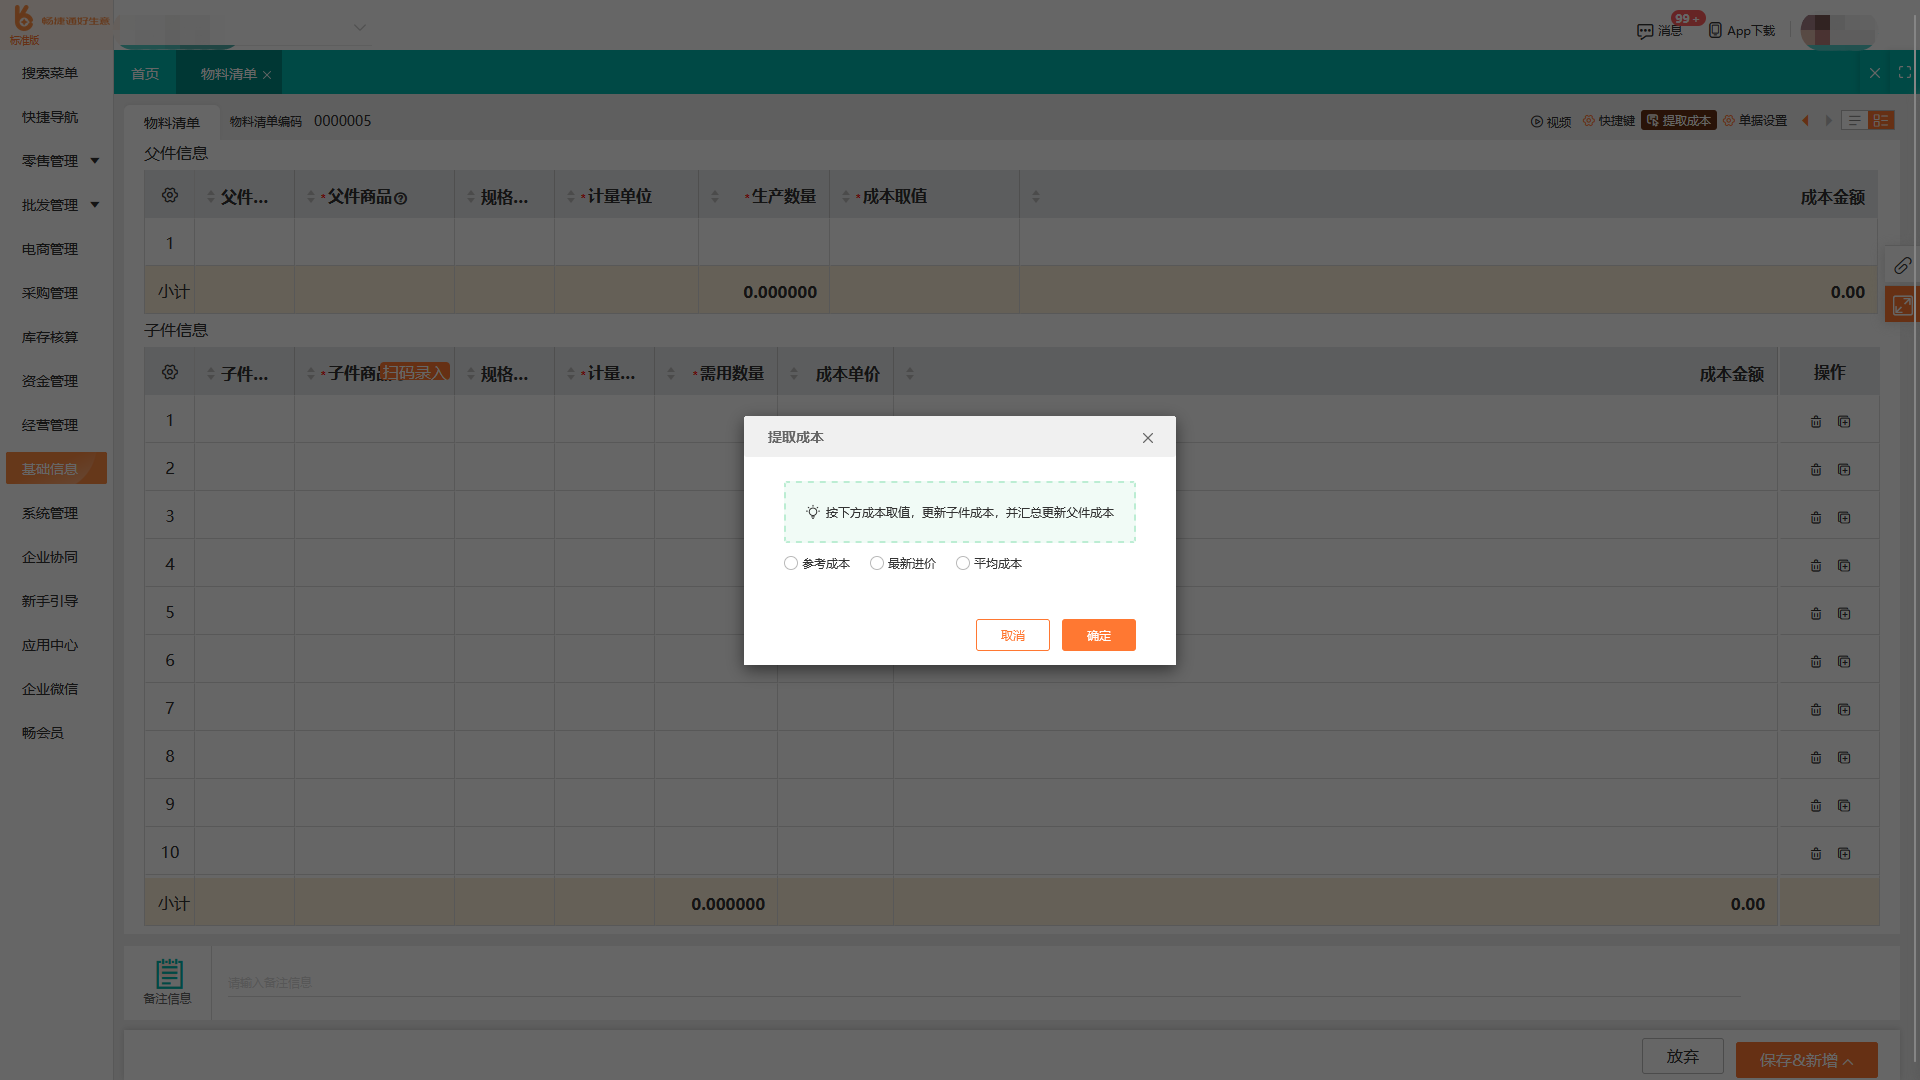The image size is (1920, 1080).
Task: Select 平均成本 radio button
Action: [x=963, y=563]
